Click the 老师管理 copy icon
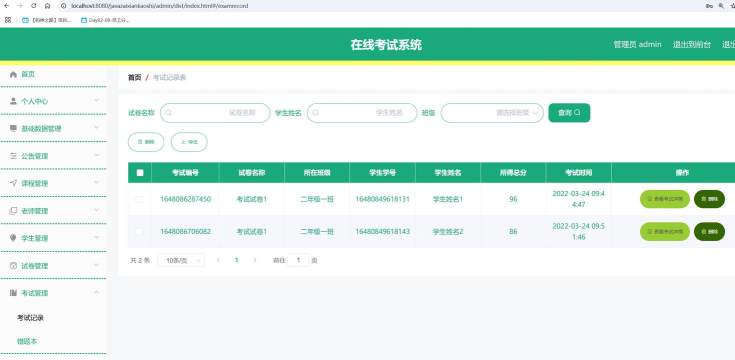The image size is (735, 360). point(13,210)
